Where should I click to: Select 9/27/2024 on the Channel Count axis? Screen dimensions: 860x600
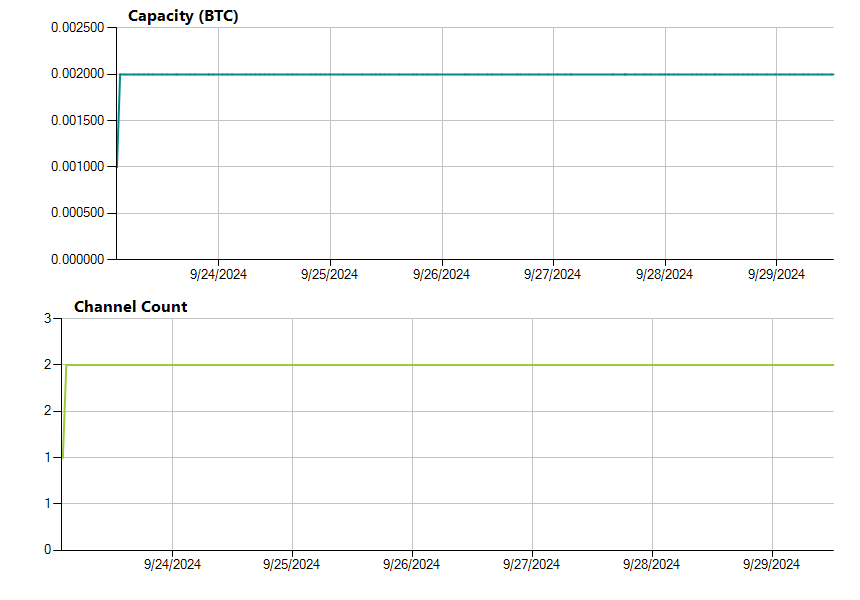click(x=532, y=565)
